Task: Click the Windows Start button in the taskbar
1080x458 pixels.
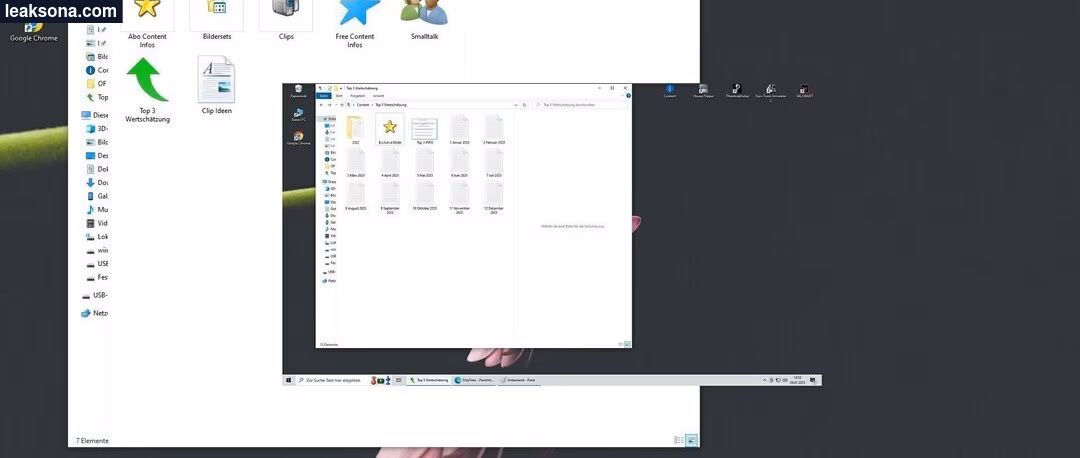Action: pyautogui.click(x=288, y=380)
